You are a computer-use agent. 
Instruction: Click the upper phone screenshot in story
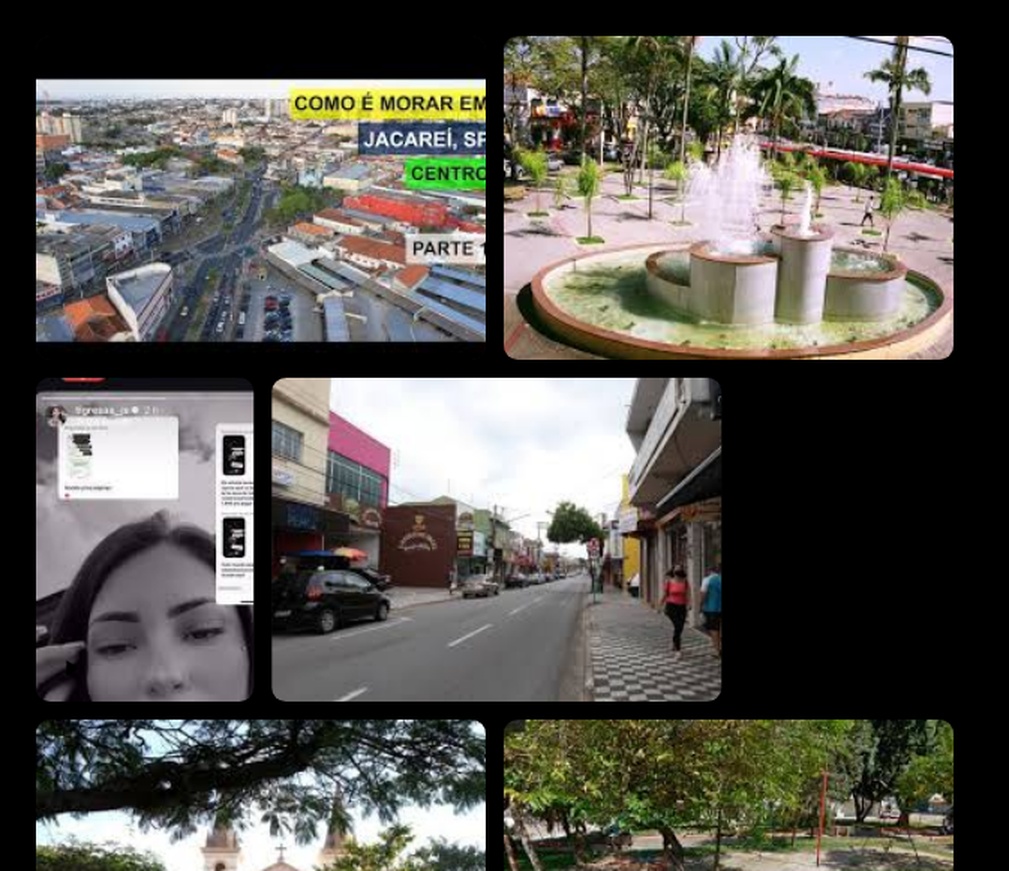click(234, 455)
